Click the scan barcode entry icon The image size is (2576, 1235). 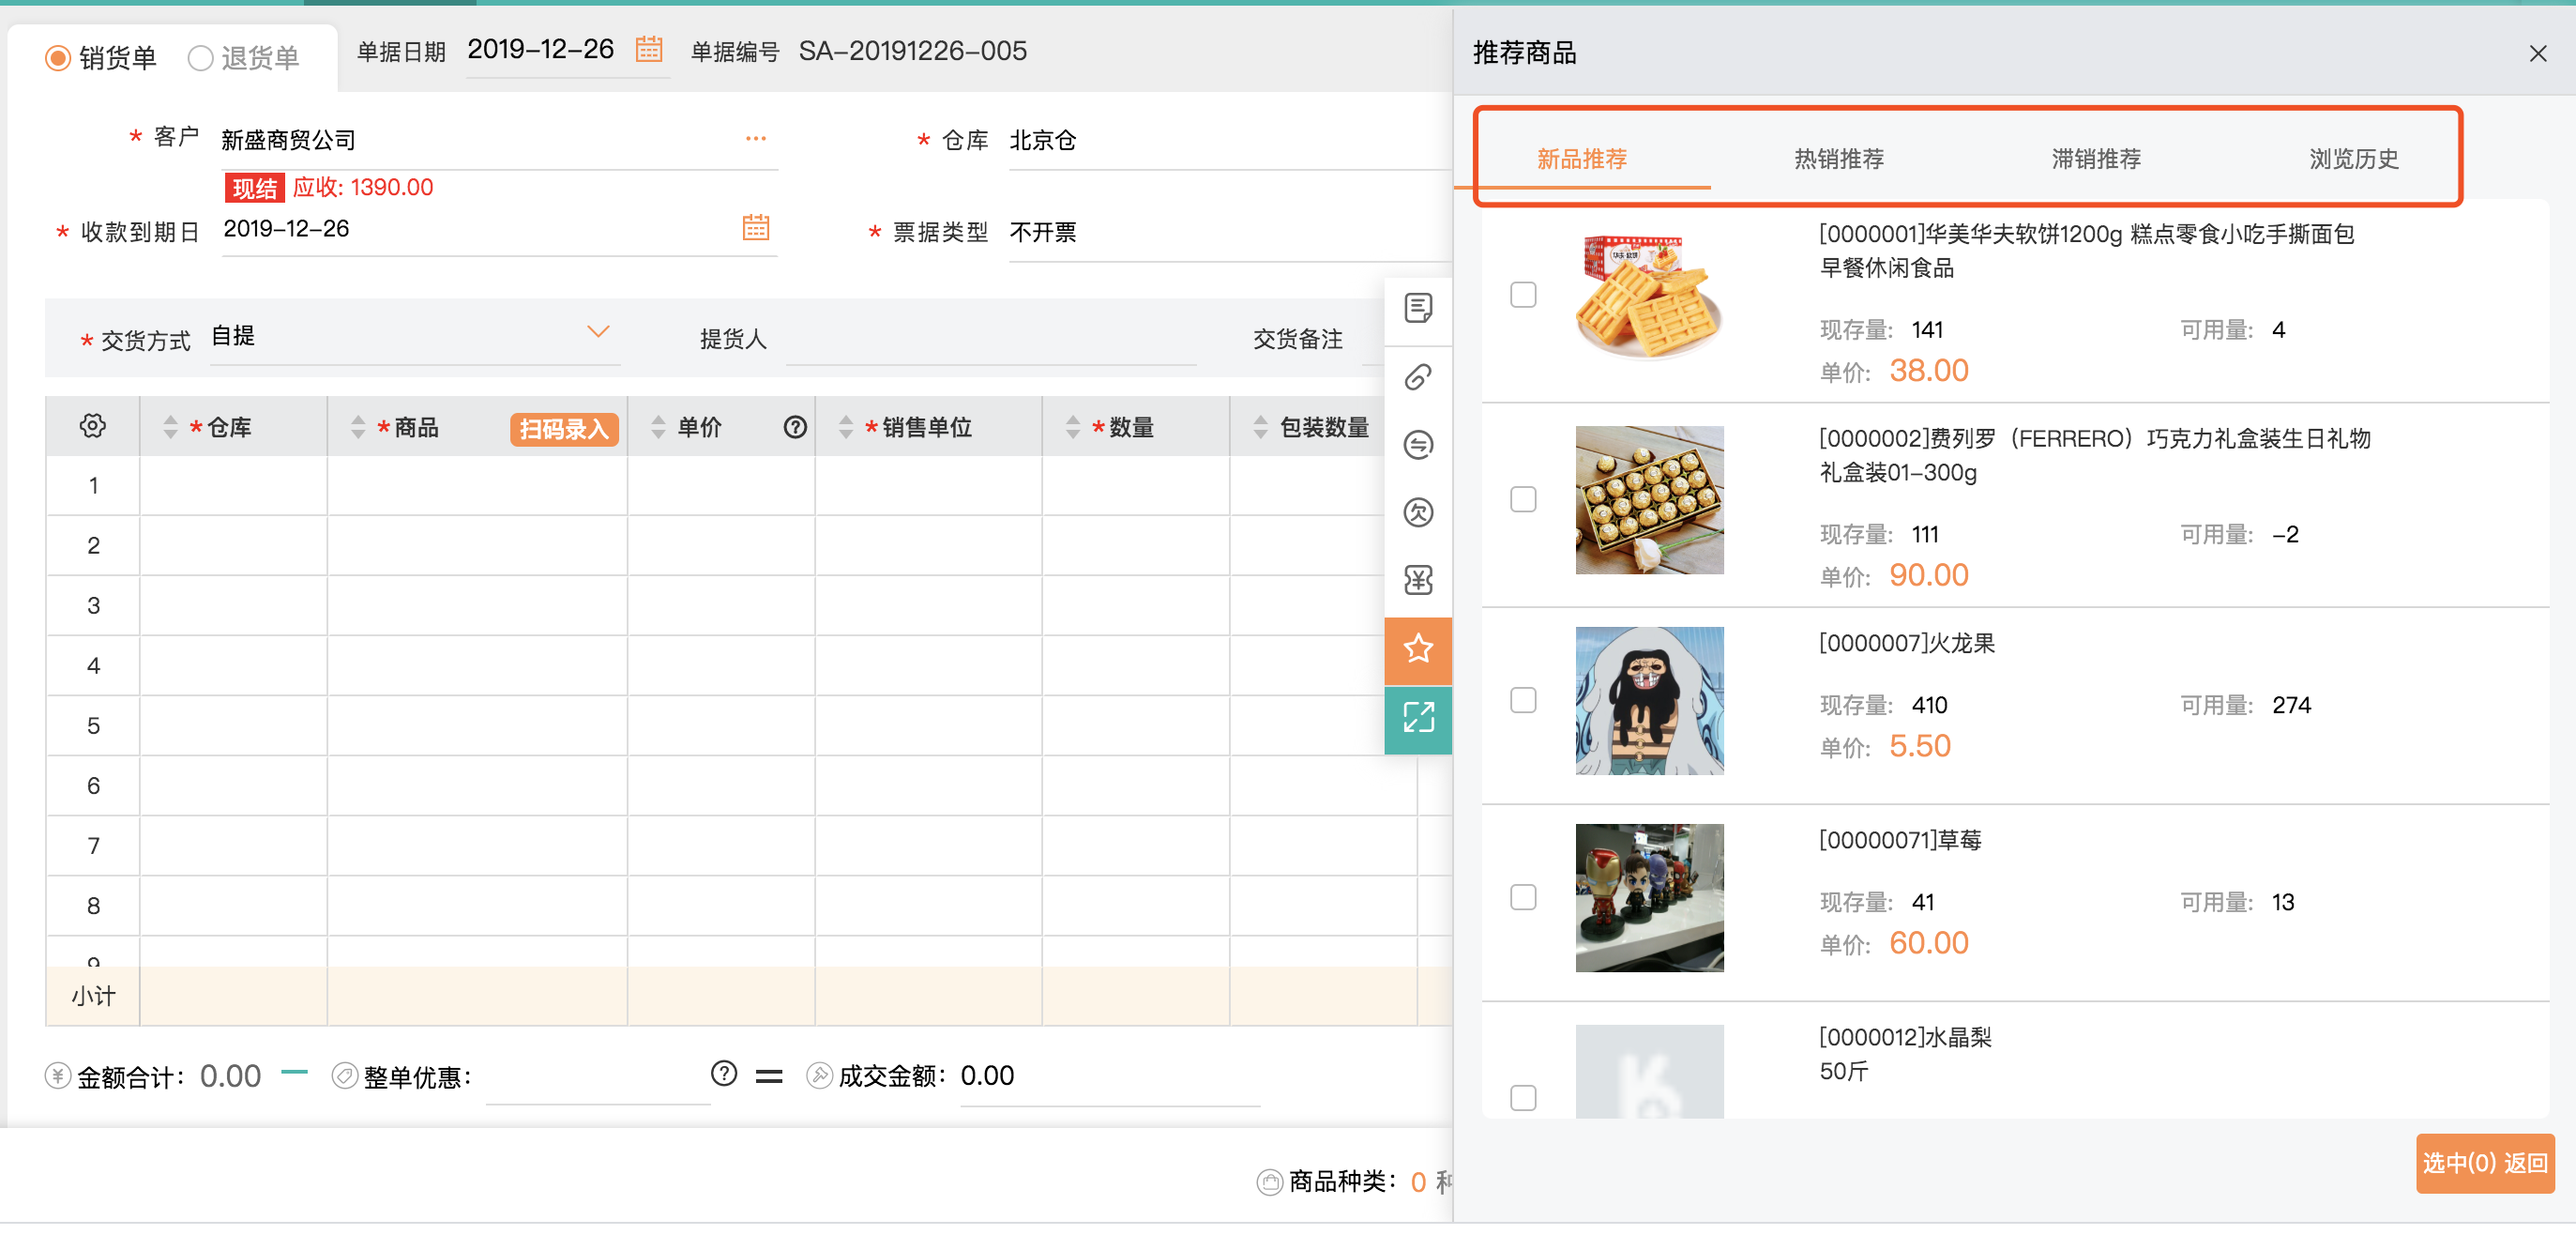click(565, 431)
